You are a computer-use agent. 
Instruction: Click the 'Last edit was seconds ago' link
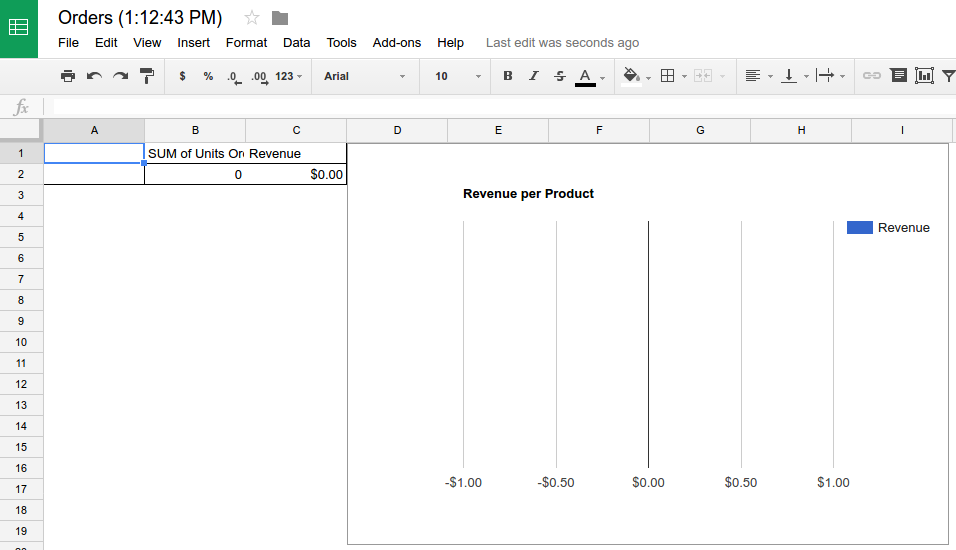pos(562,43)
